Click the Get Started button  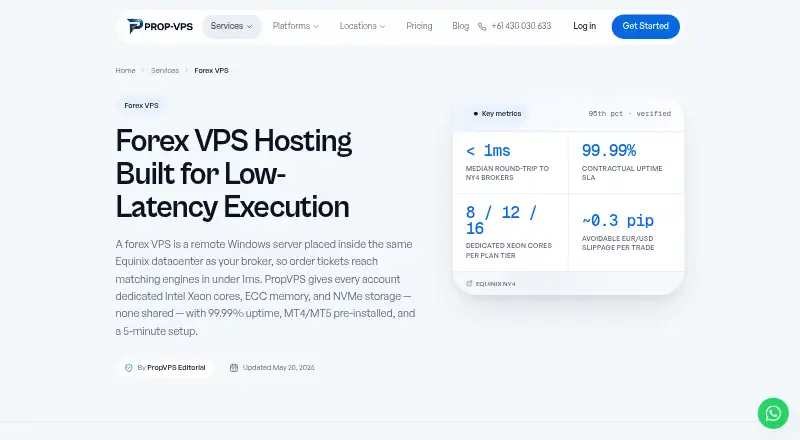pyautogui.click(x=645, y=26)
